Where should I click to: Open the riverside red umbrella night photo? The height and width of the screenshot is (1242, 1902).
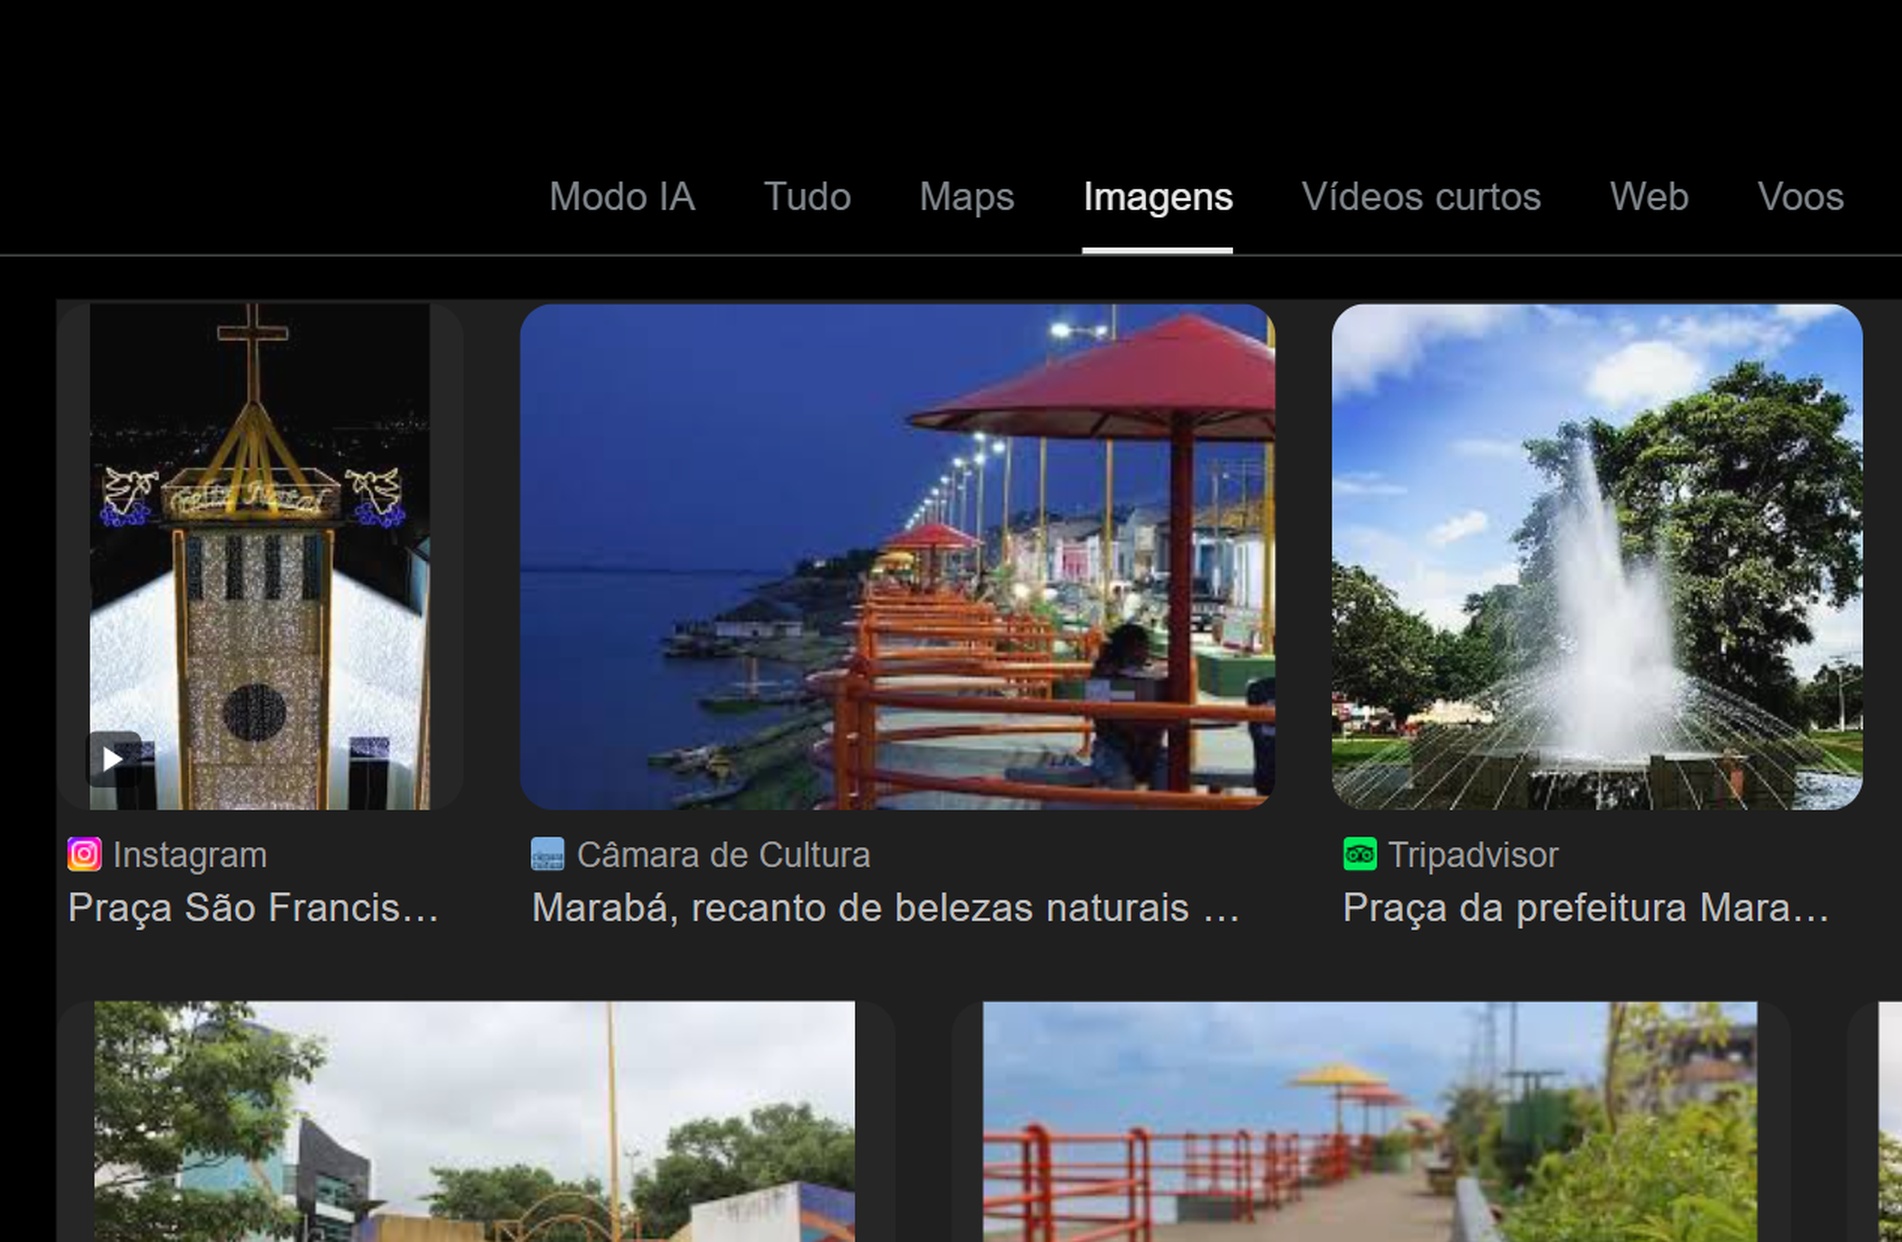[896, 556]
